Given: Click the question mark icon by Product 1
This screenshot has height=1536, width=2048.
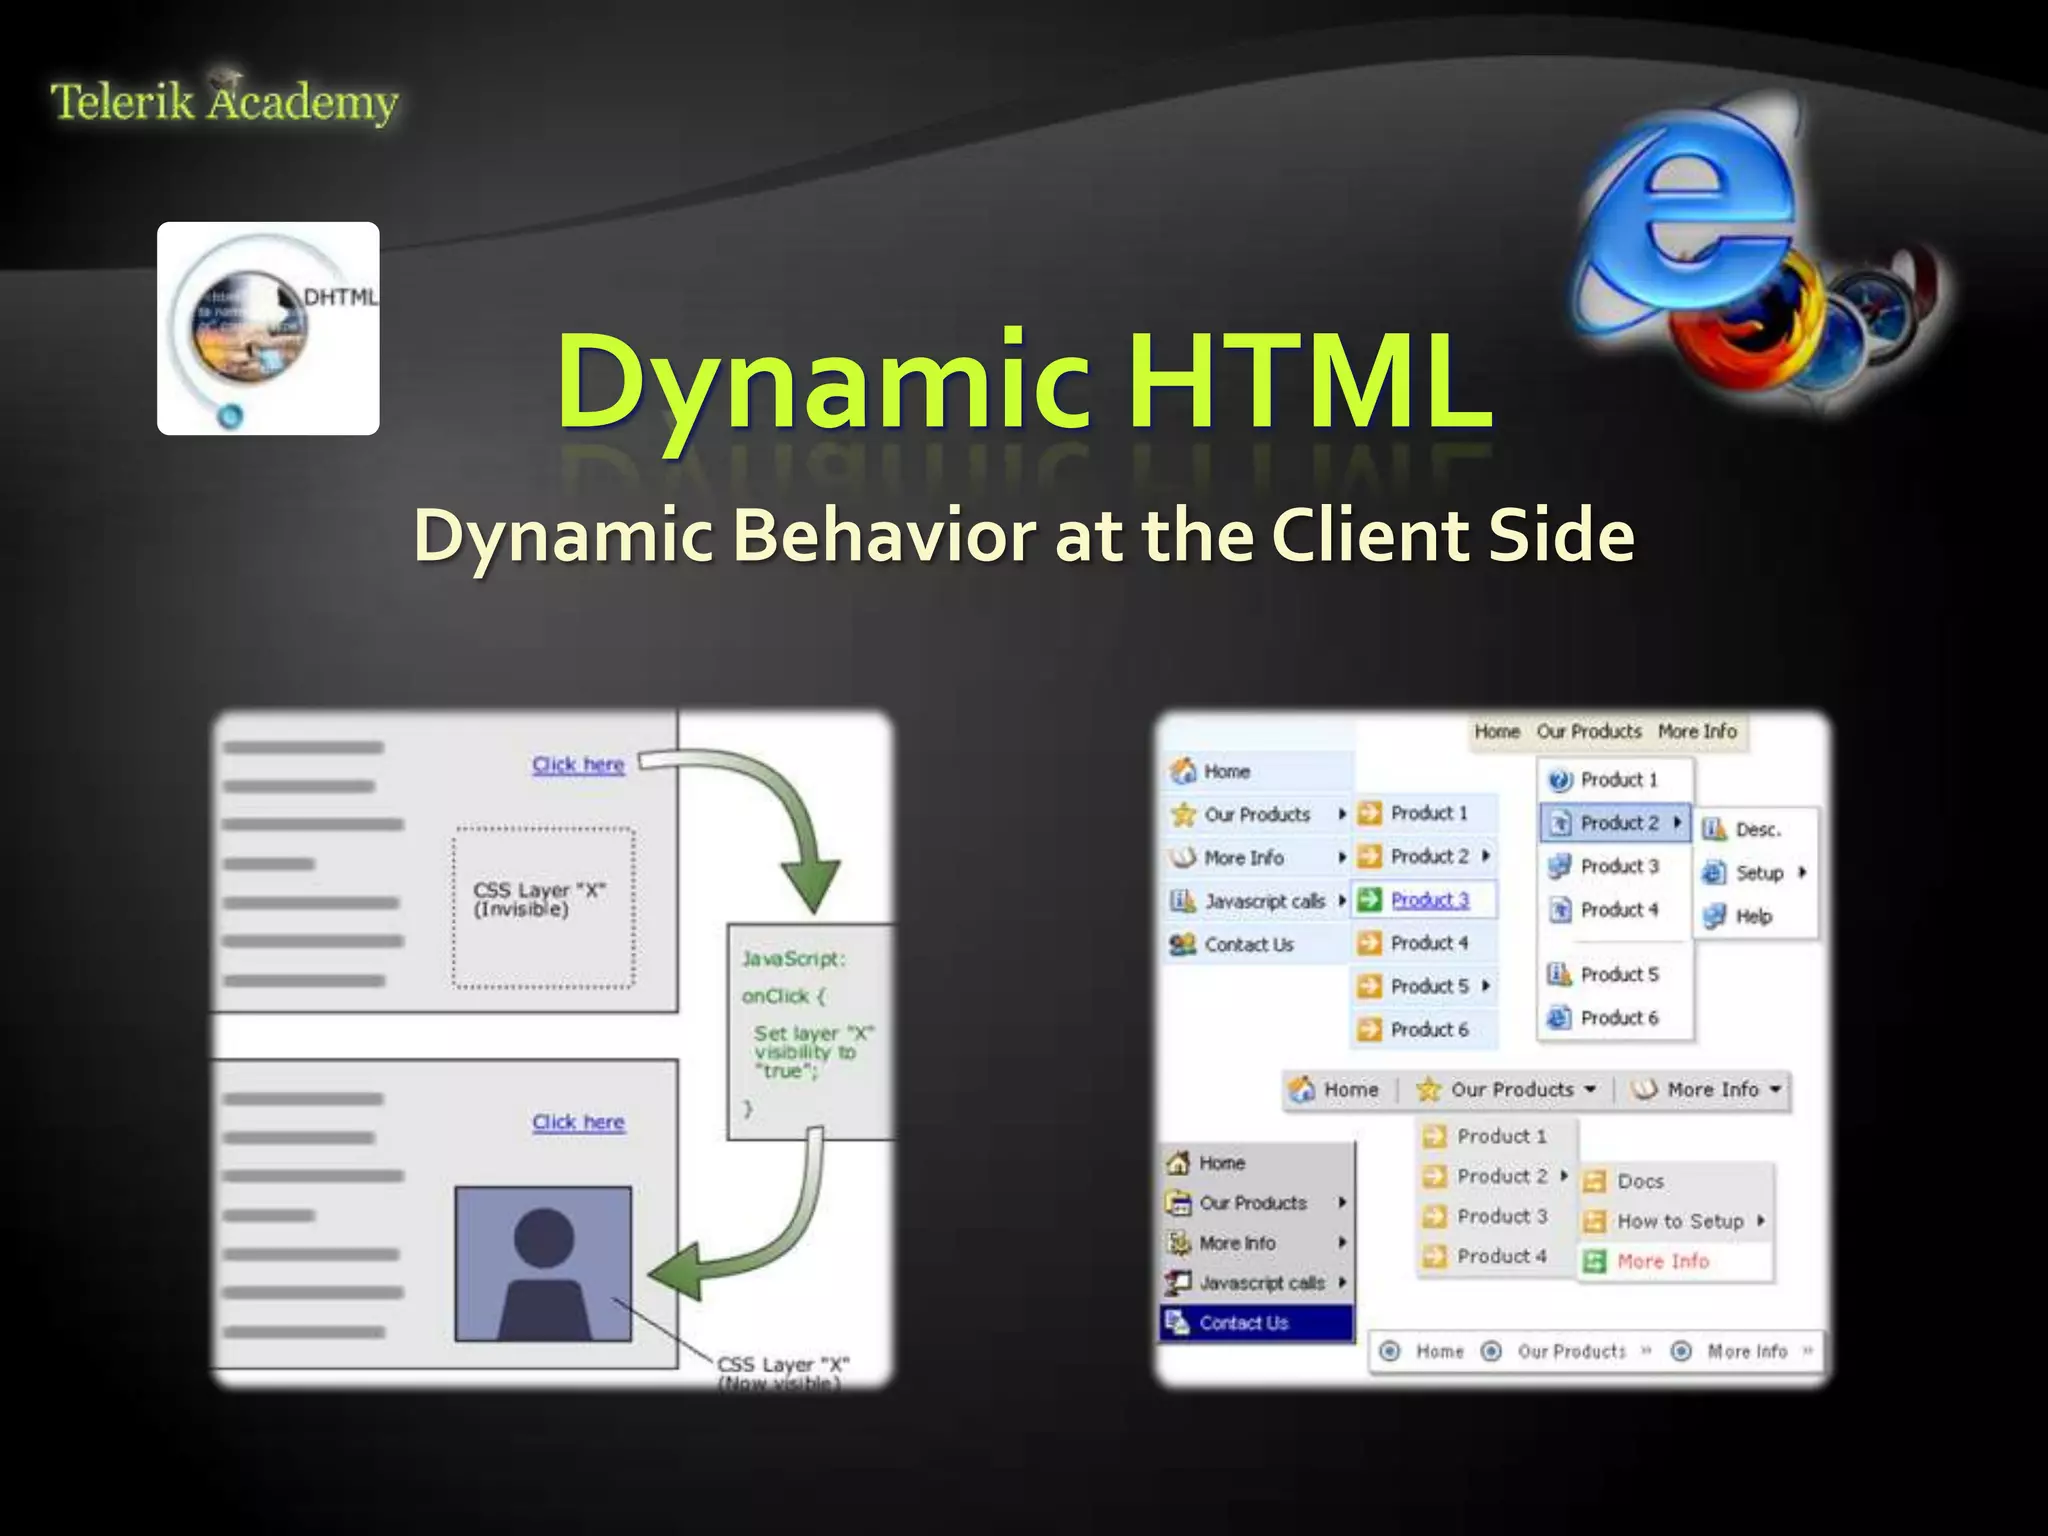Looking at the screenshot, I should (1559, 779).
